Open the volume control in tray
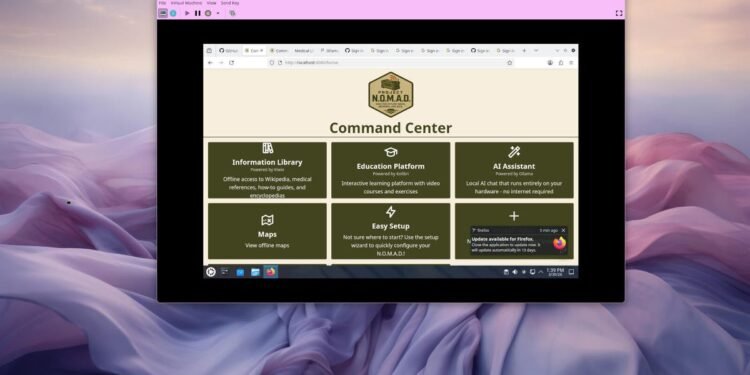 (x=515, y=272)
